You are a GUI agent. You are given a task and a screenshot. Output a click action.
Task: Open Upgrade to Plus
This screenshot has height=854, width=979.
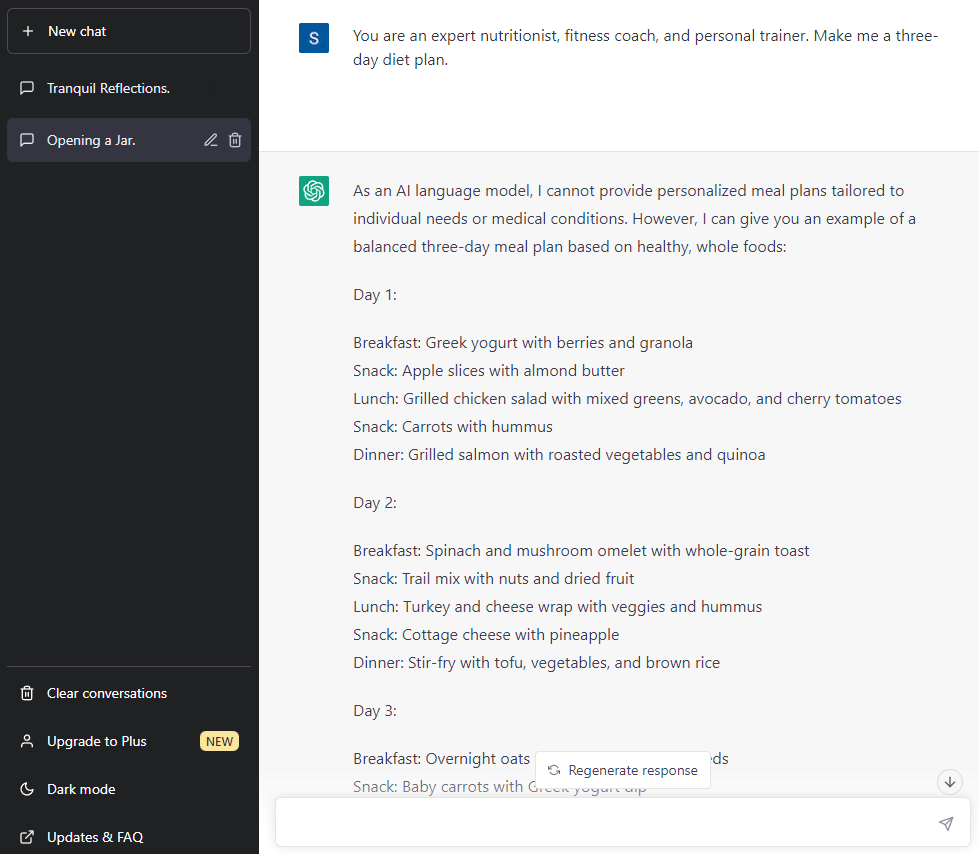[129, 741]
